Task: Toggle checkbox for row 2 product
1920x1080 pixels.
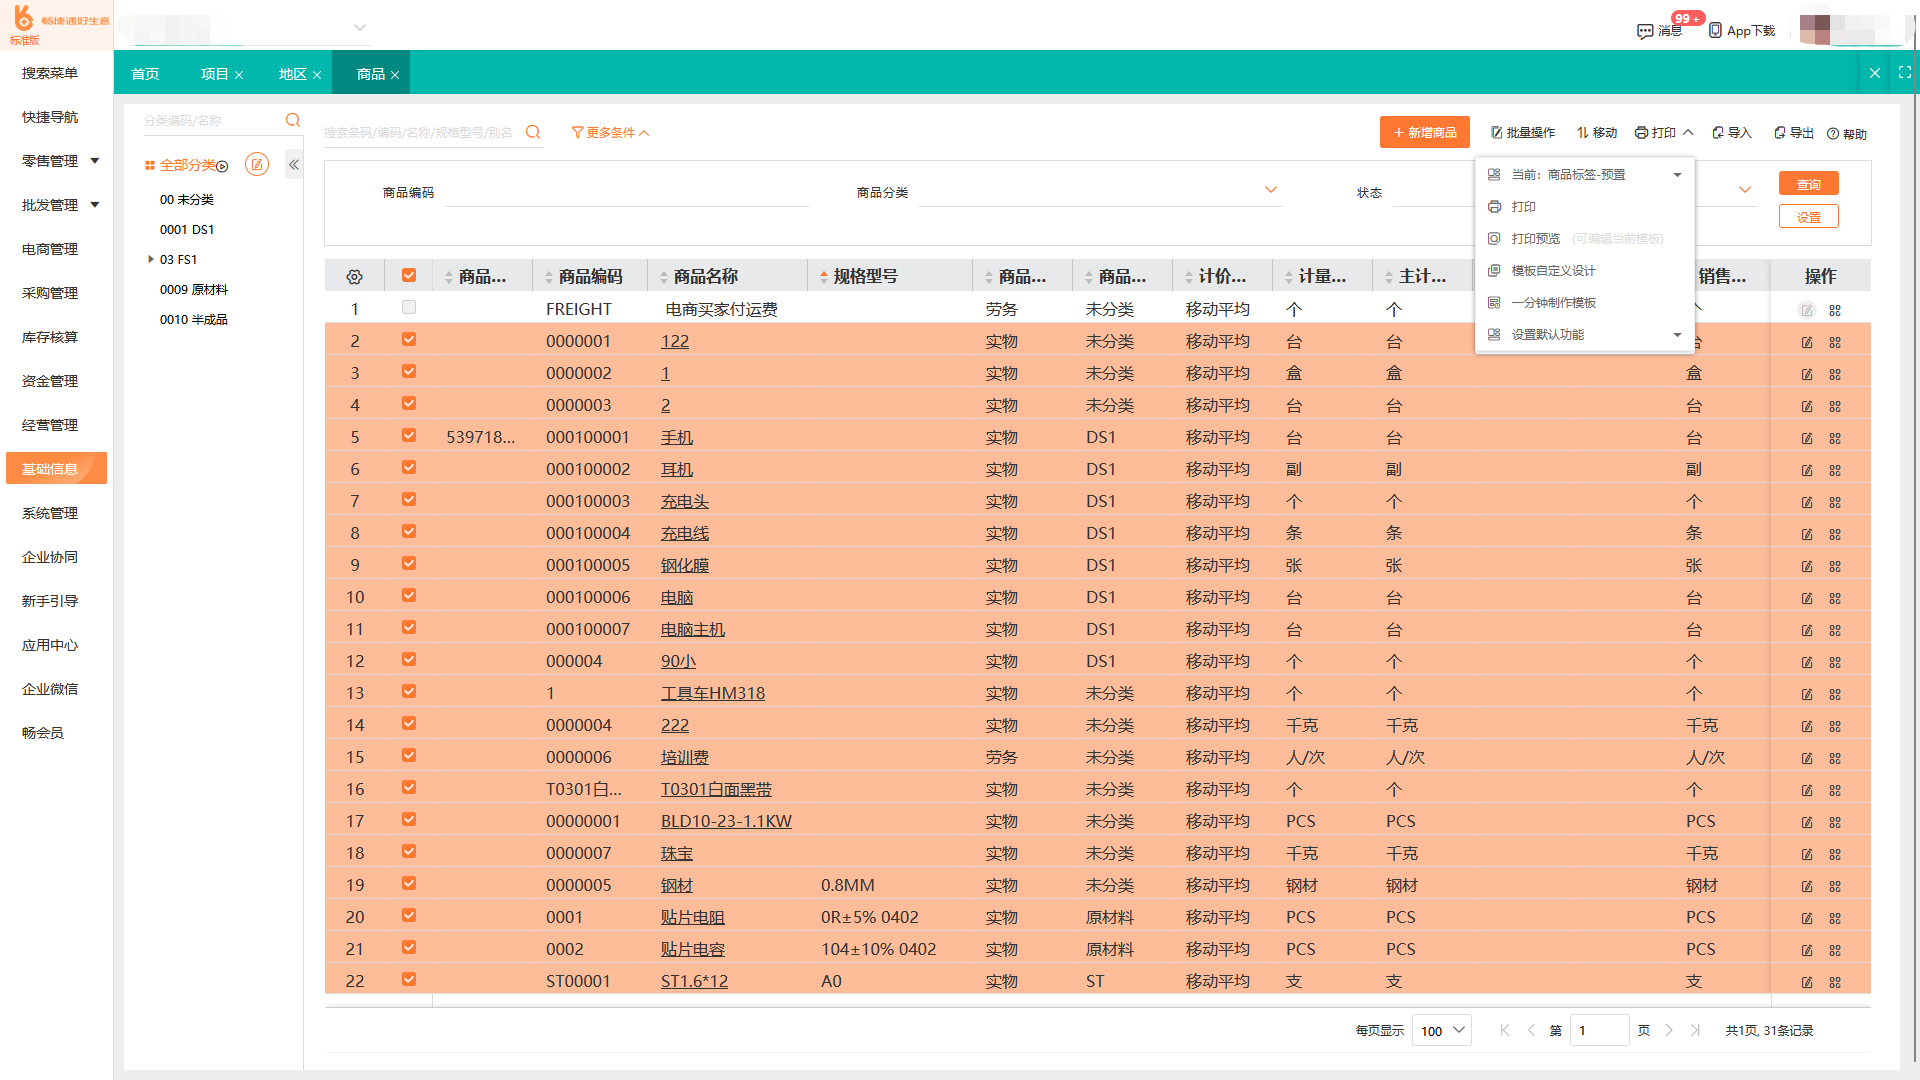Action: point(410,339)
